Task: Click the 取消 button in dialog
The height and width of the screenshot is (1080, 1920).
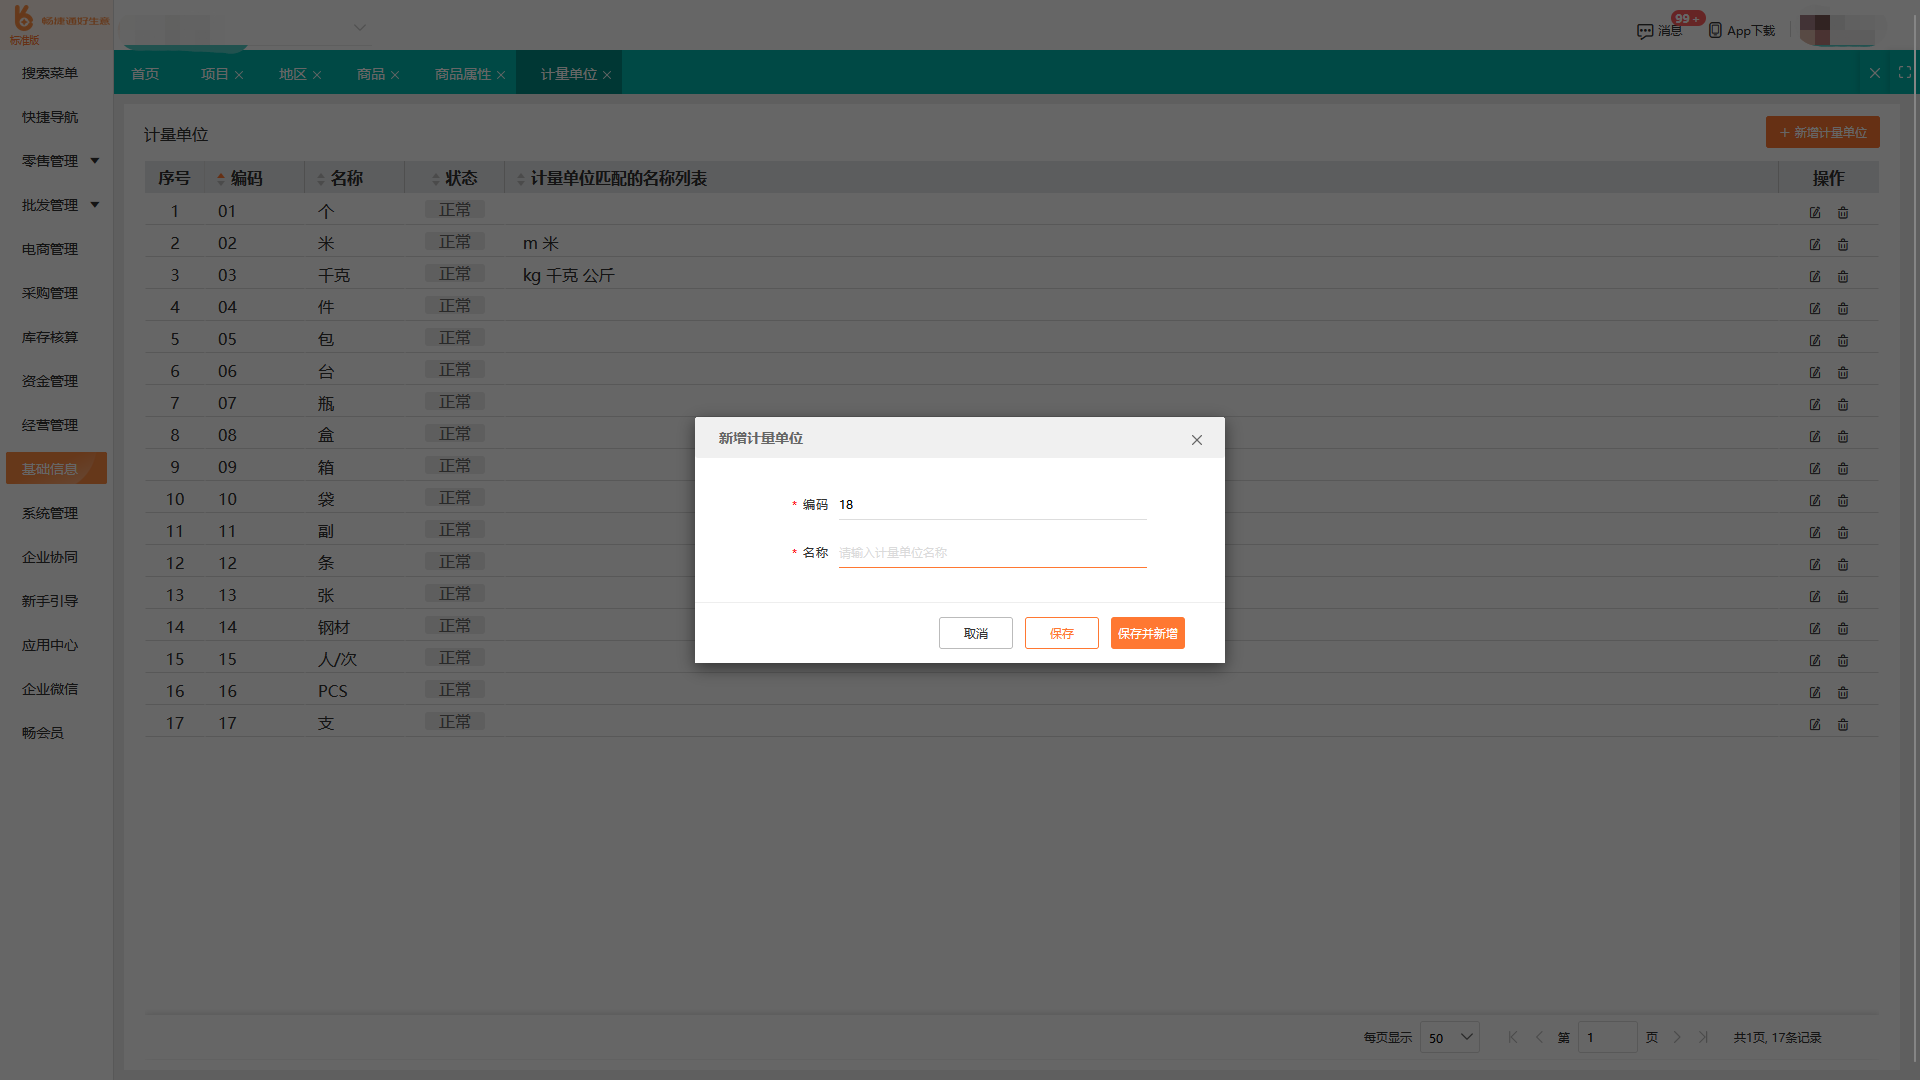Action: (x=976, y=633)
